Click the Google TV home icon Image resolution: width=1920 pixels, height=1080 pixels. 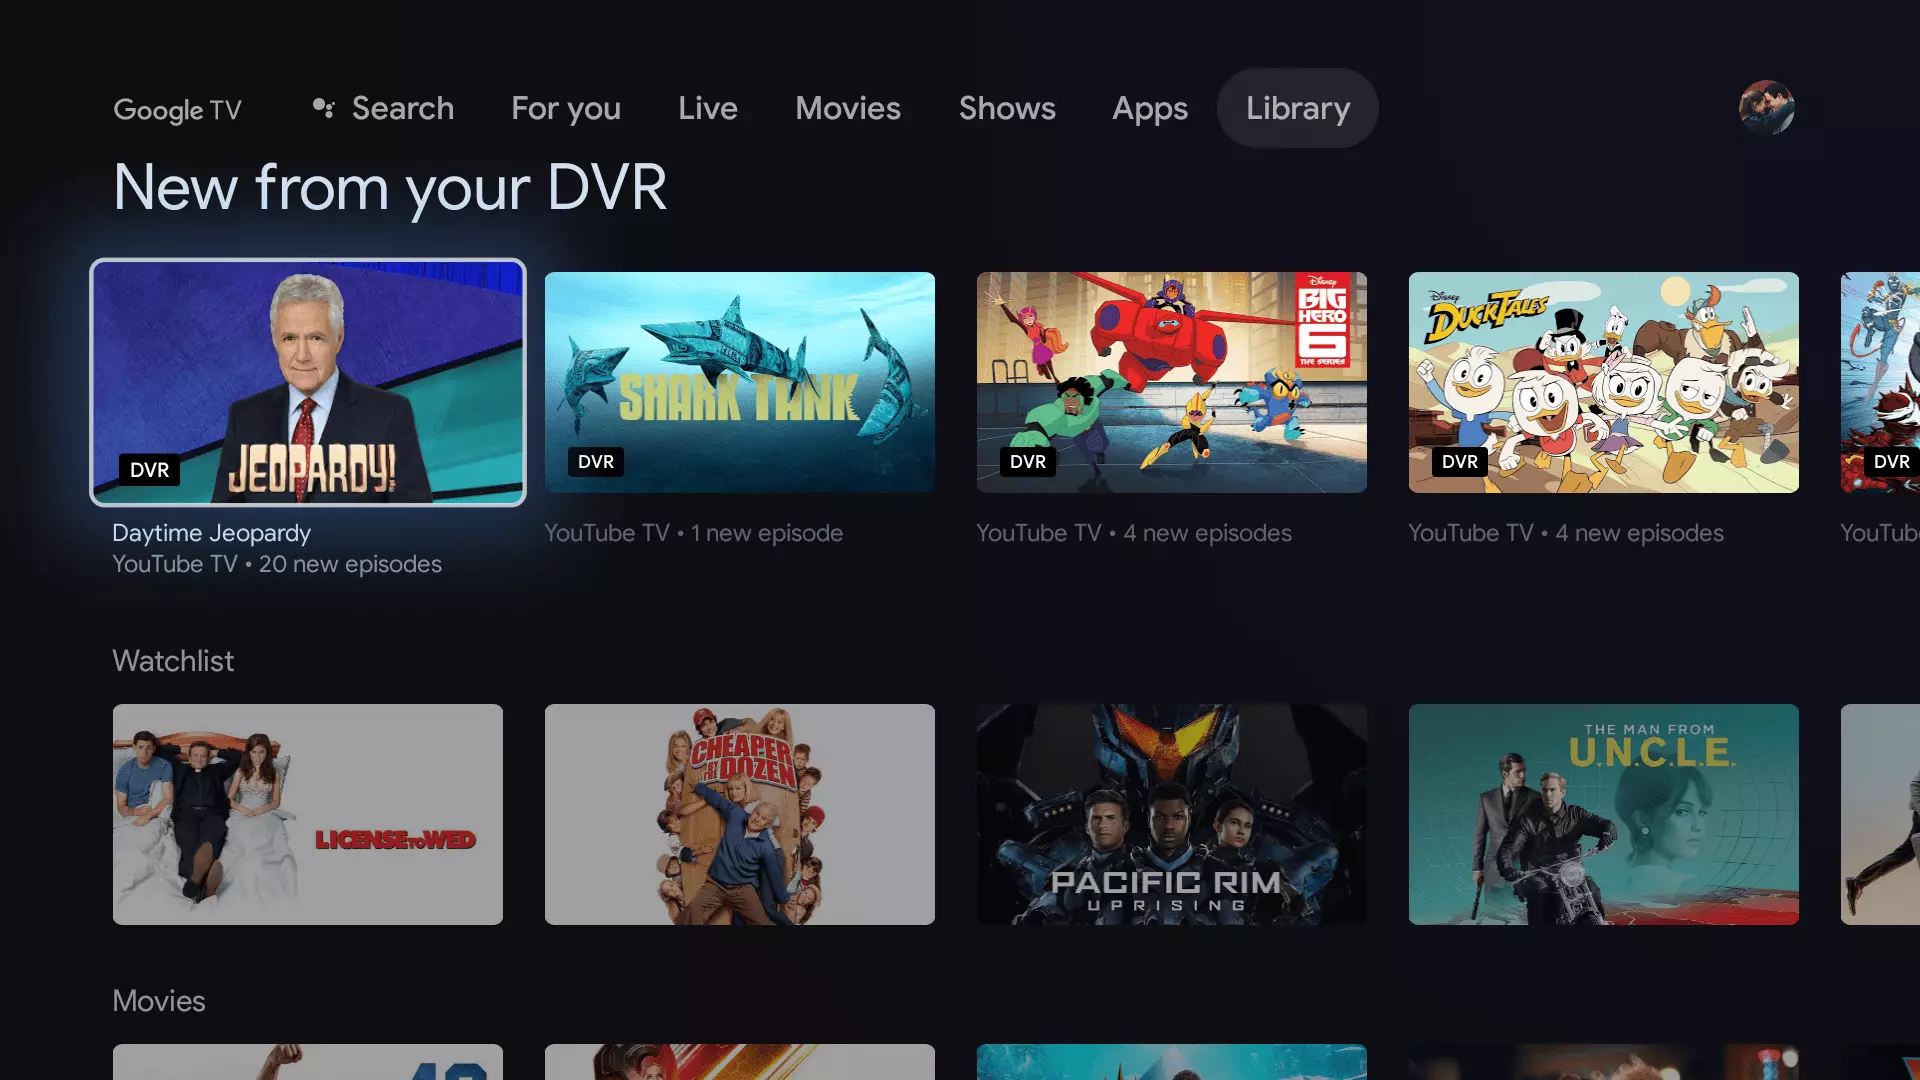(177, 108)
